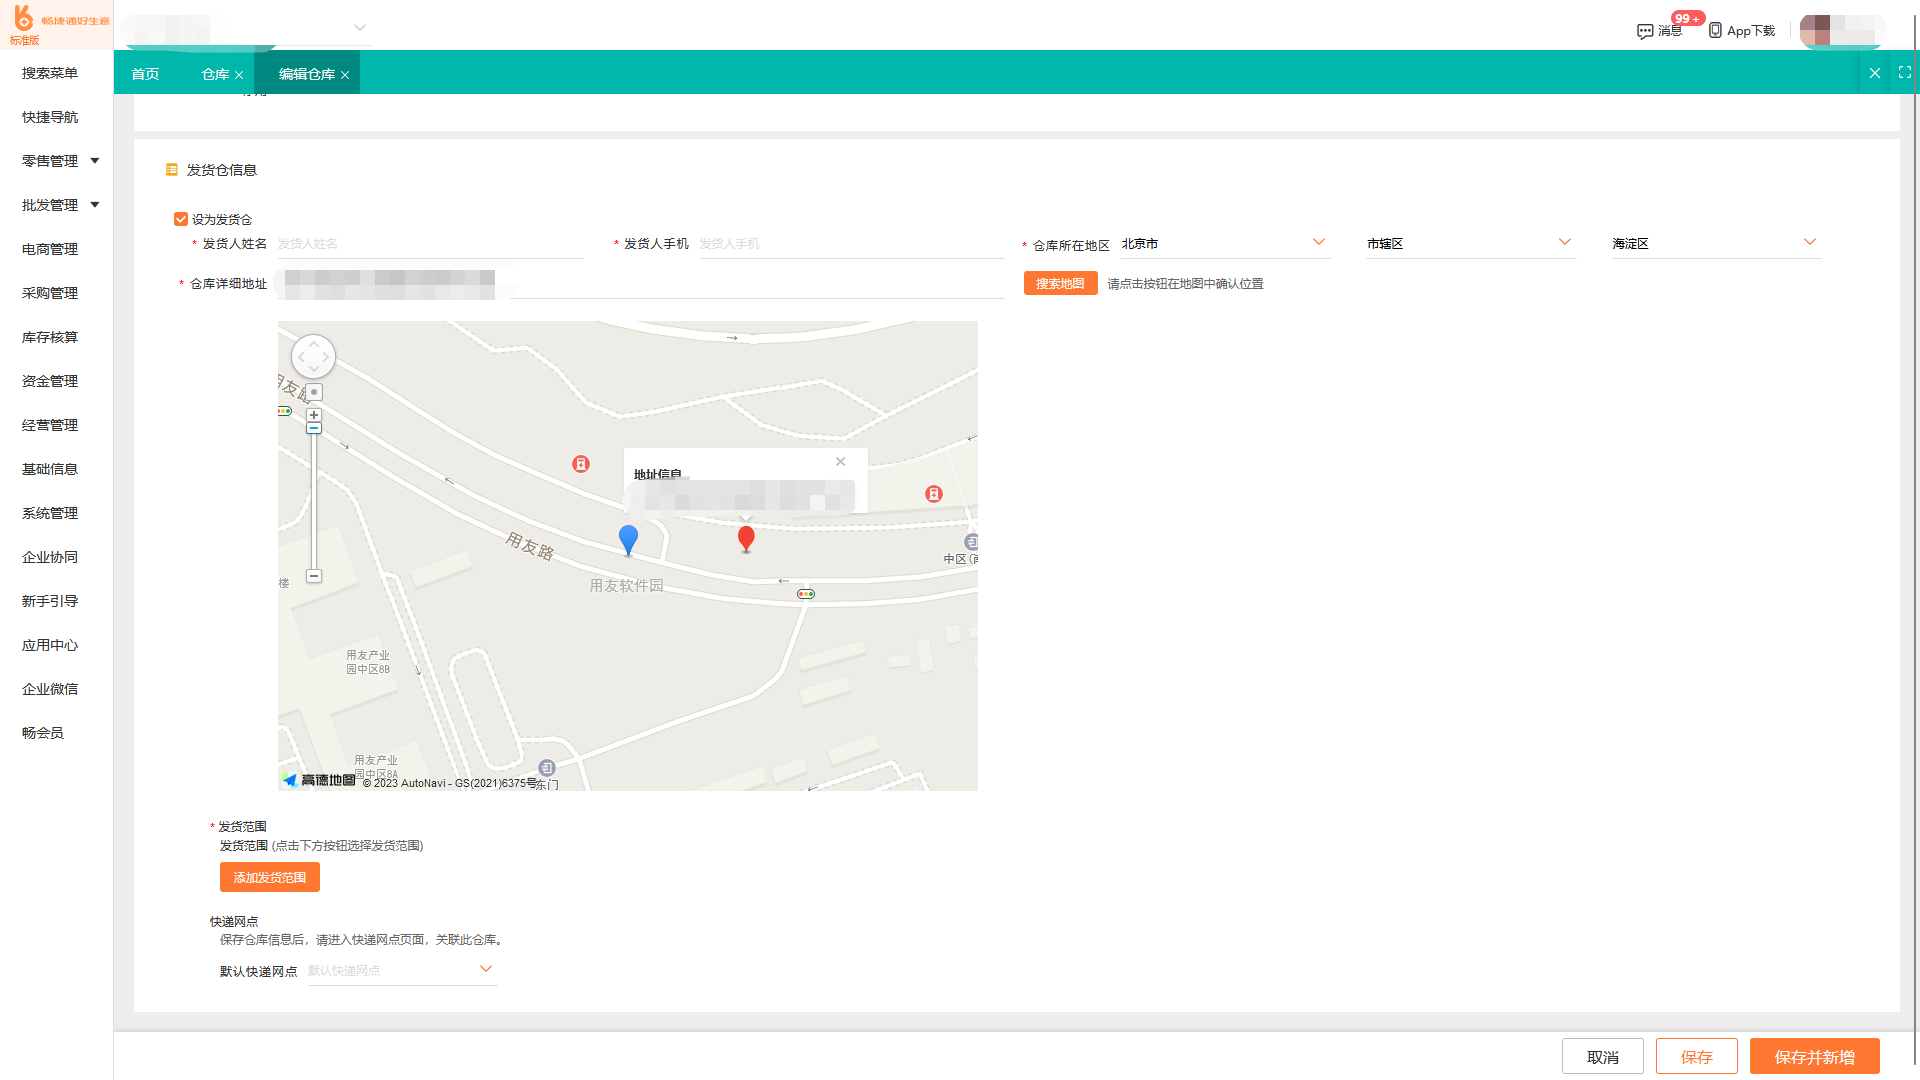Viewport: 1920px width, 1080px height.
Task: Switch to the 首页 tab
Action: click(144, 74)
